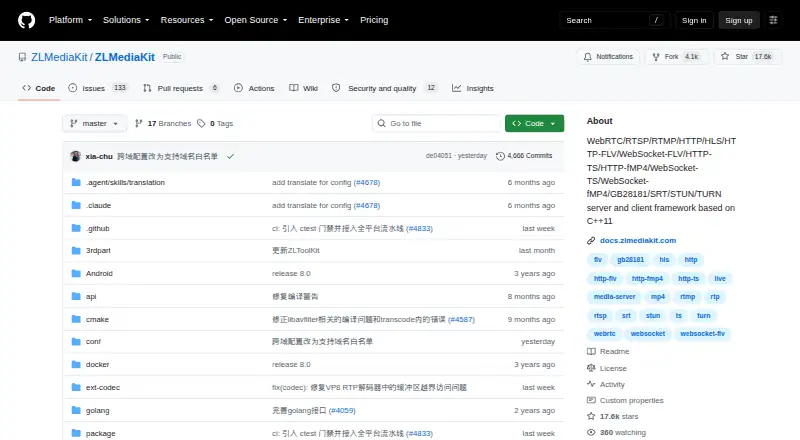Open the package folder icon
Screen dimensions: 800x440
pos(76,433)
